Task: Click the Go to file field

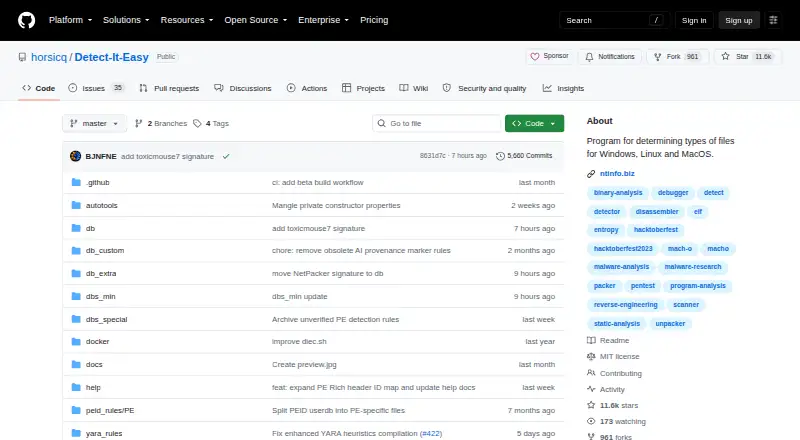Action: [436, 124]
